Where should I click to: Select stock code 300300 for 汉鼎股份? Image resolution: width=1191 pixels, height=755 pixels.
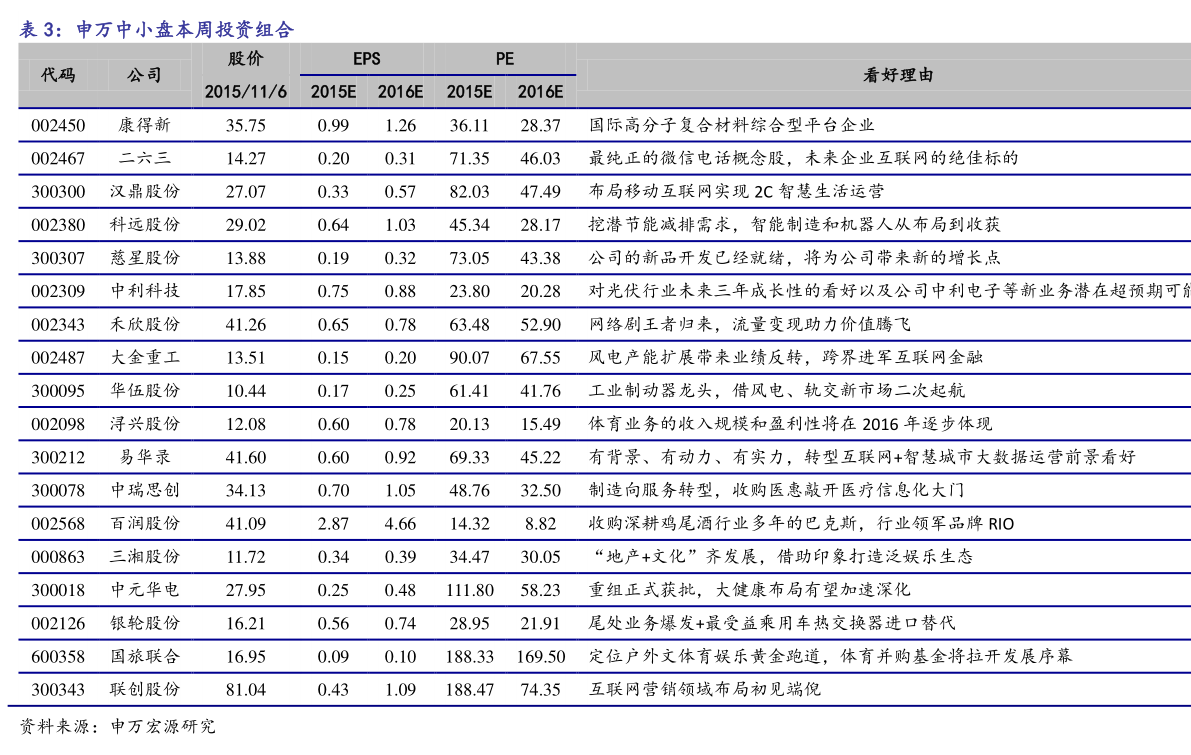[57, 190]
